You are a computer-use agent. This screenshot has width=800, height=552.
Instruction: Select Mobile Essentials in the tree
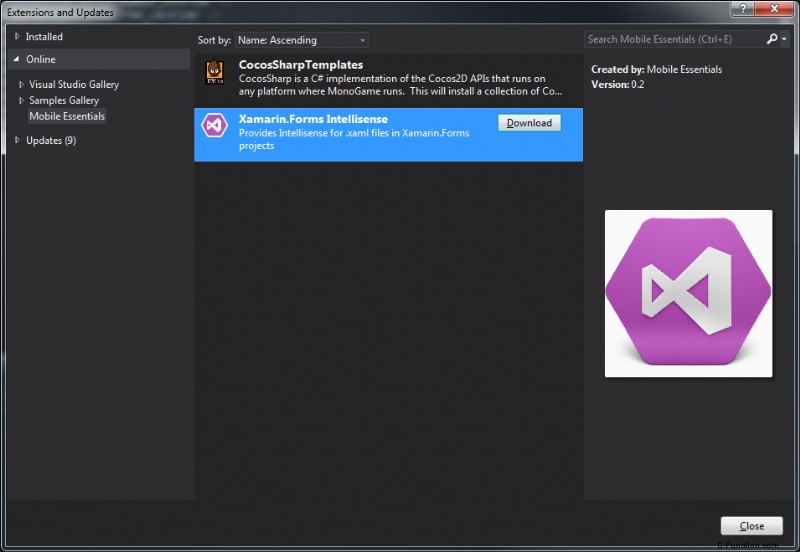tap(67, 116)
